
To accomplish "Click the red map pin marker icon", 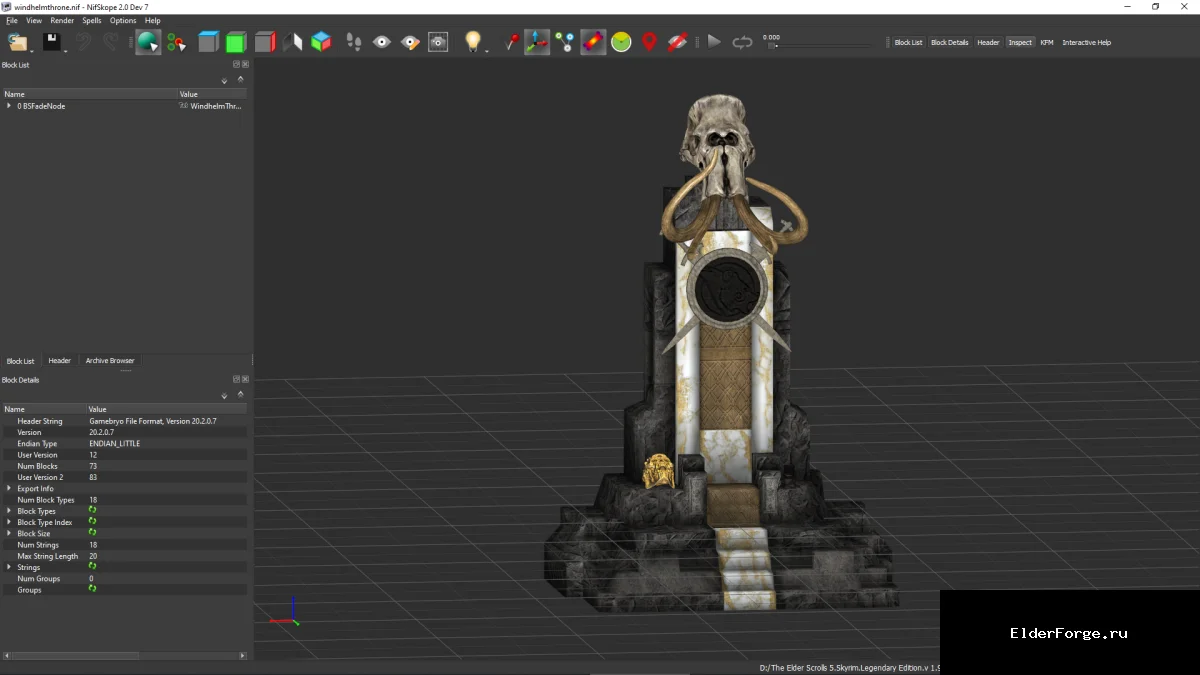I will (649, 42).
